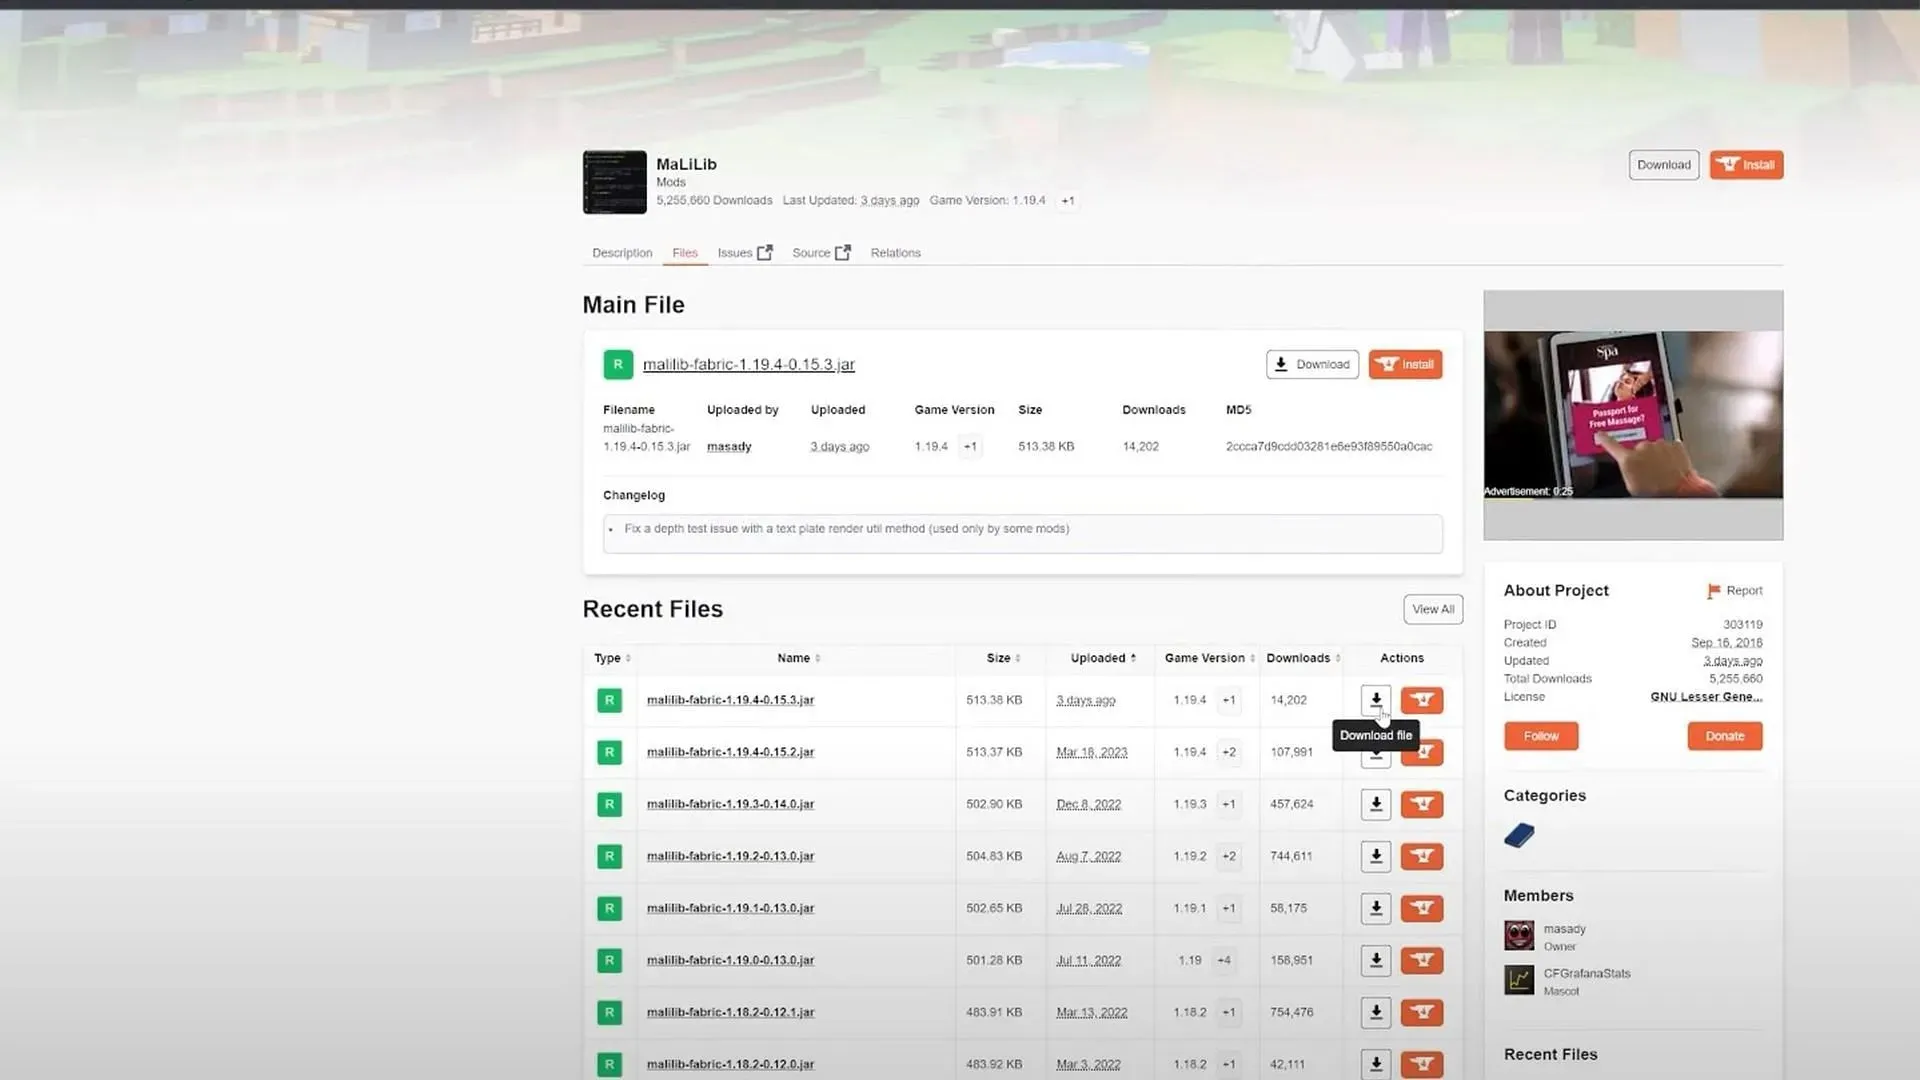Viewport: 1920px width, 1080px height.
Task: Click the Report link in About Project
Action: [1743, 589]
